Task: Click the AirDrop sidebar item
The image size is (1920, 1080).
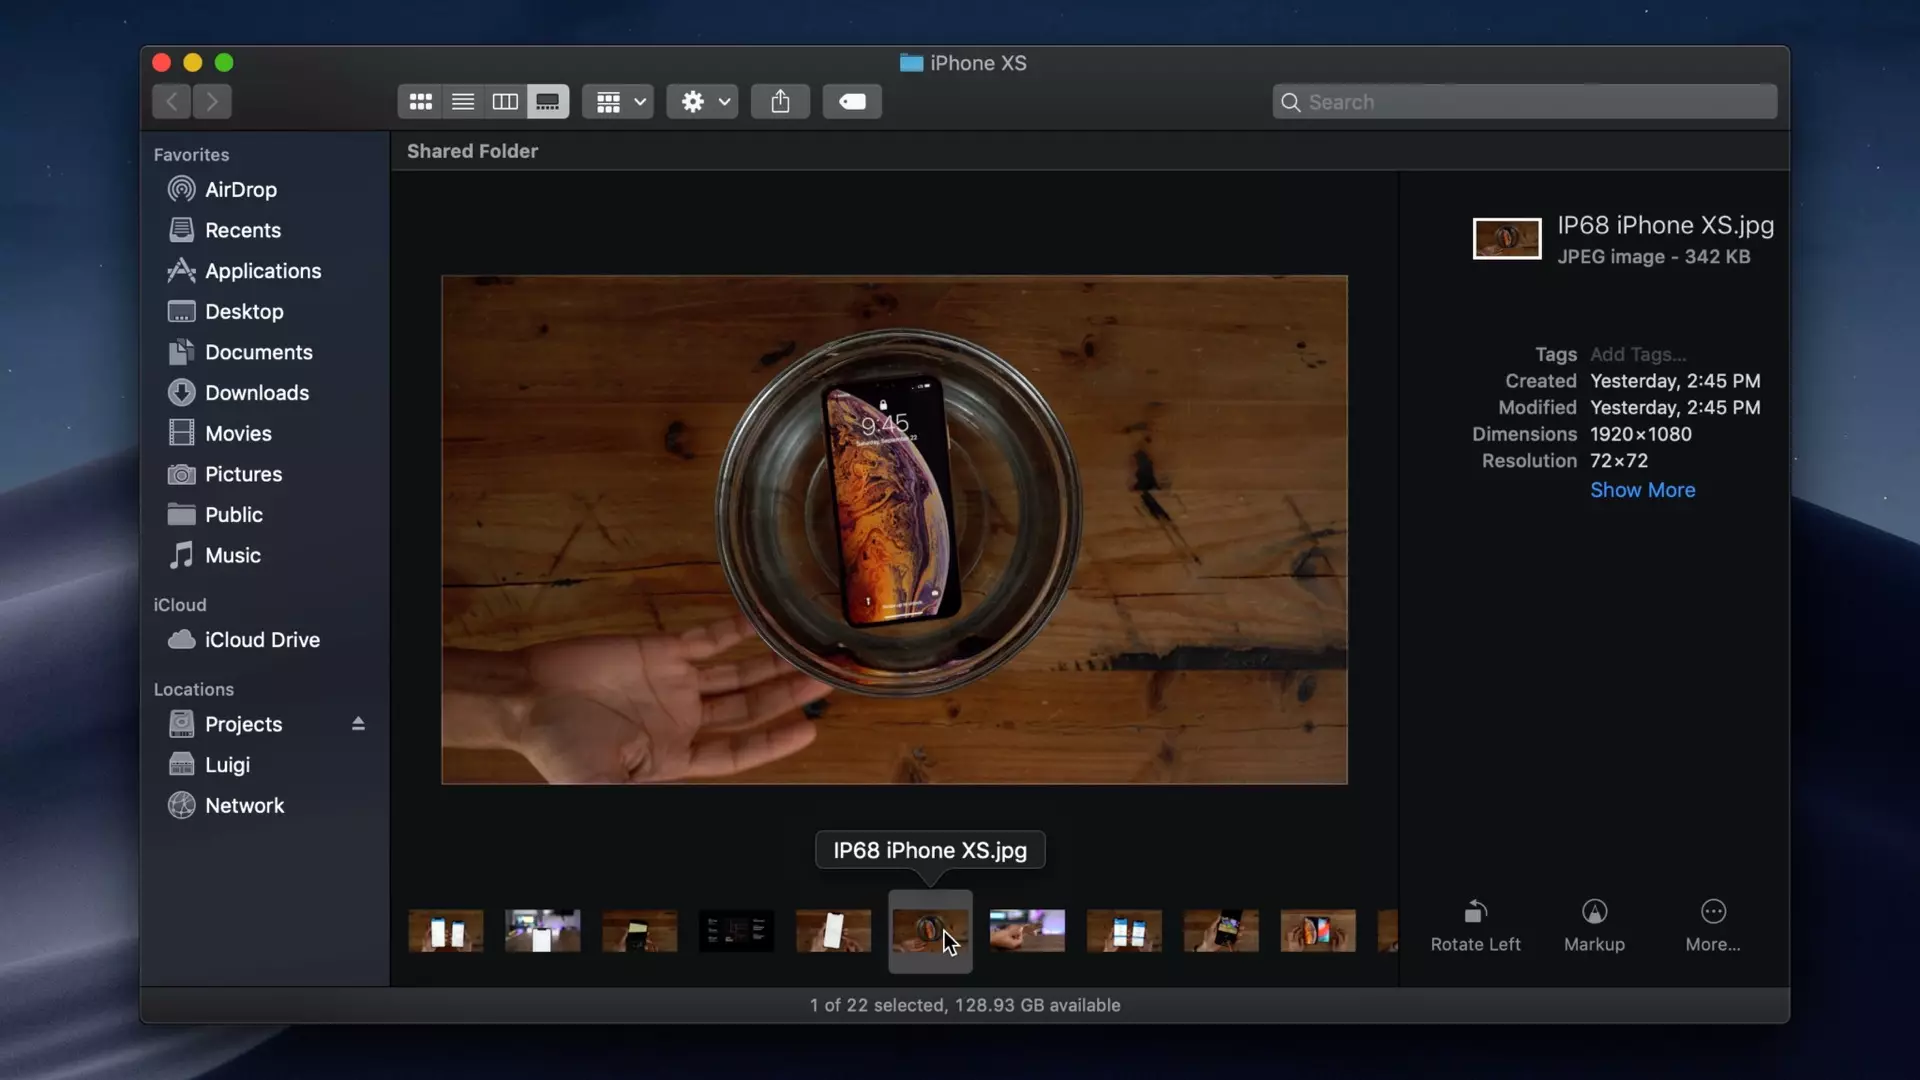Action: point(240,191)
